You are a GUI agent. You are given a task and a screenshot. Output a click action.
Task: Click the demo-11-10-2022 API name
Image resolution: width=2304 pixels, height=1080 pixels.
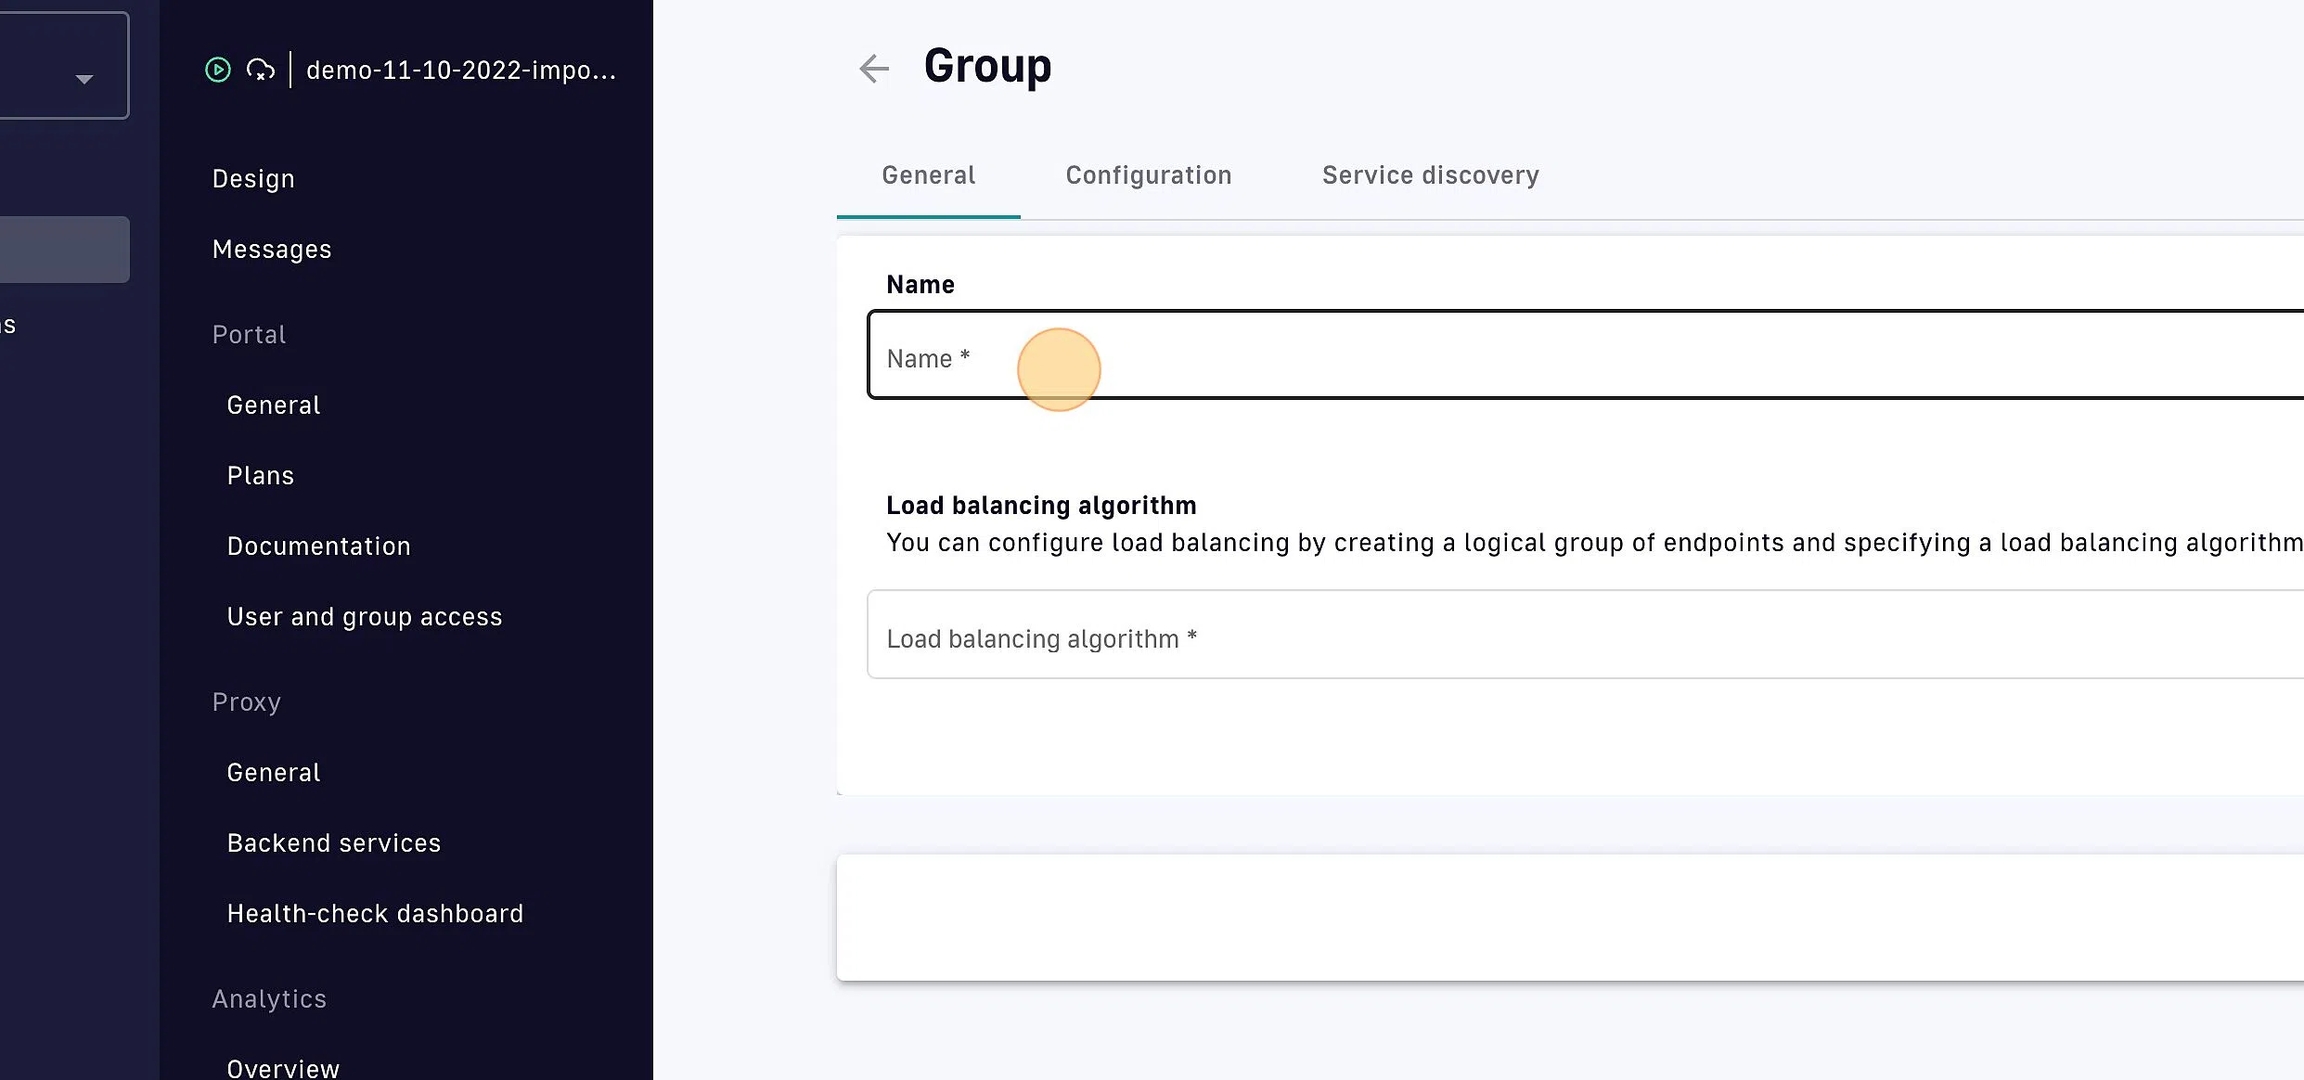[x=460, y=70]
